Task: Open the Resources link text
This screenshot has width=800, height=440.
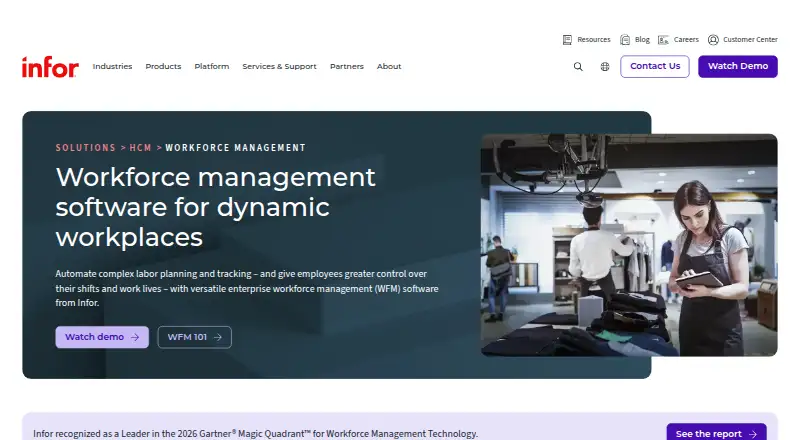Action: (x=594, y=40)
